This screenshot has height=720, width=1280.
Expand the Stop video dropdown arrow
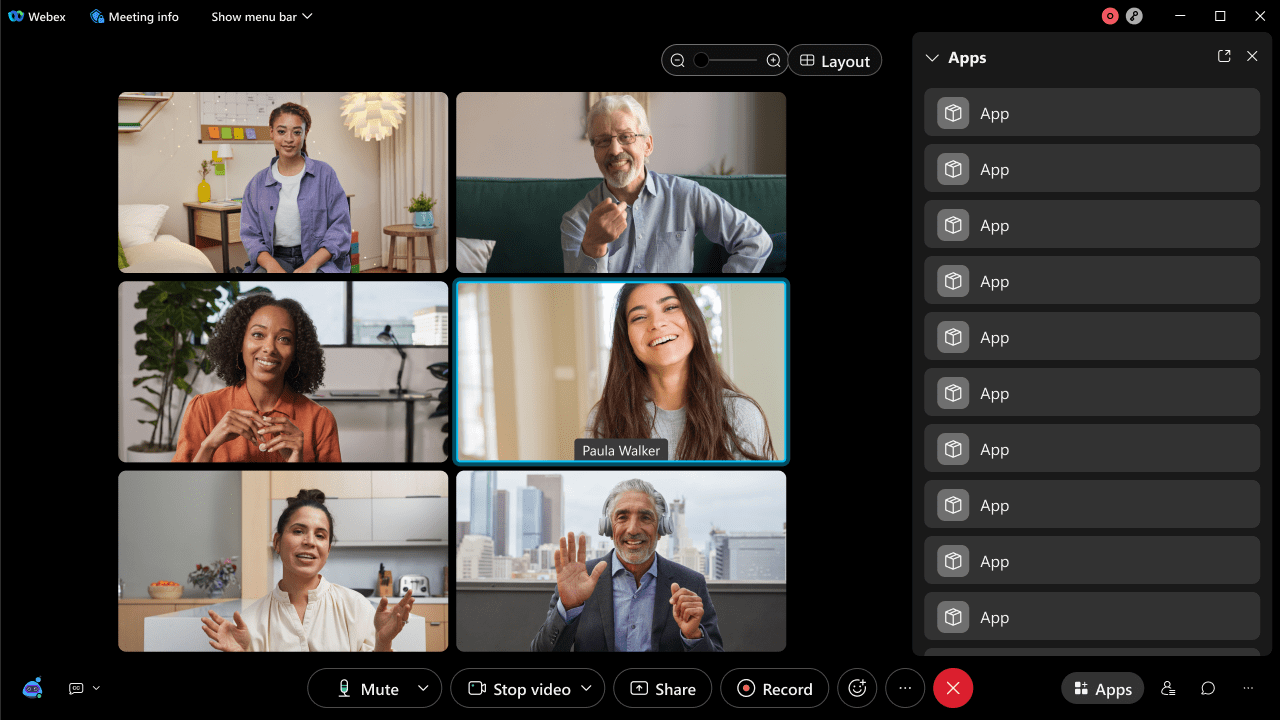(589, 688)
